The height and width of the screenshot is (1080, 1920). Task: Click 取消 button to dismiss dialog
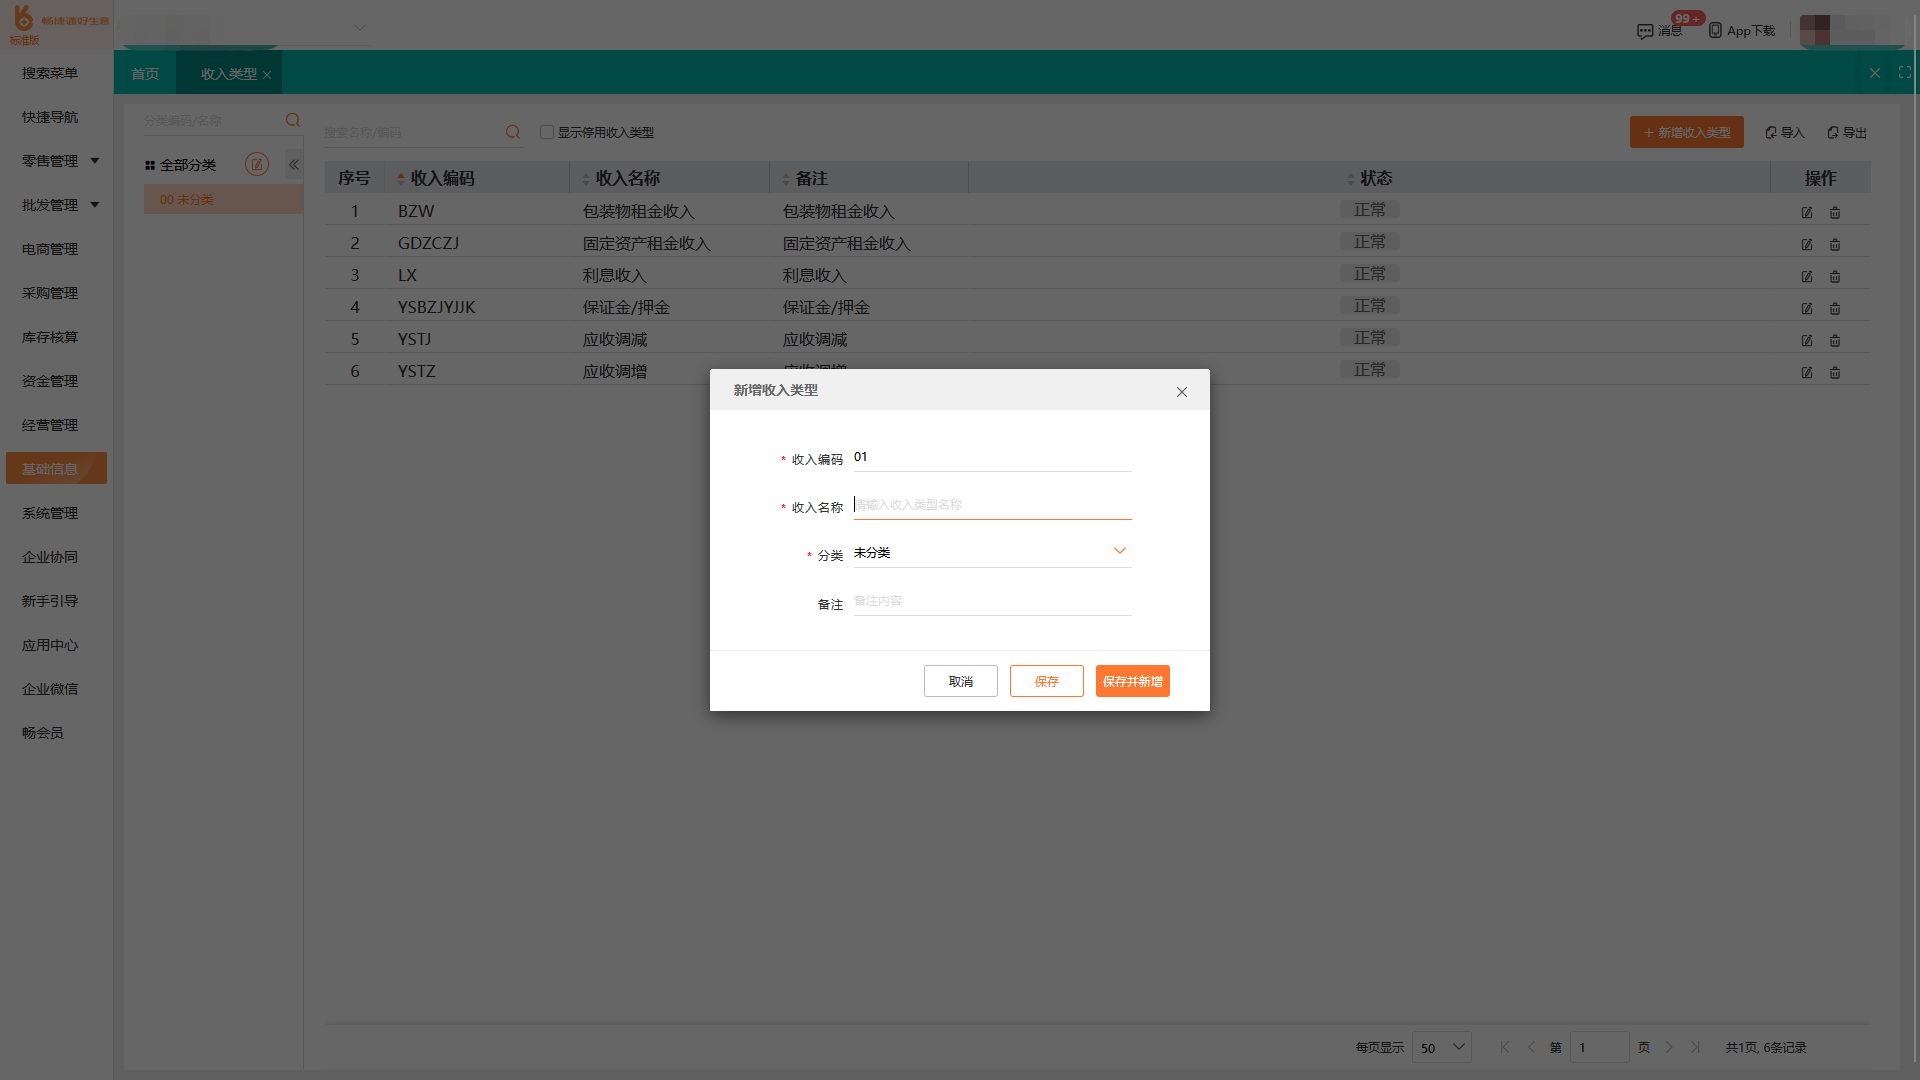coord(961,680)
